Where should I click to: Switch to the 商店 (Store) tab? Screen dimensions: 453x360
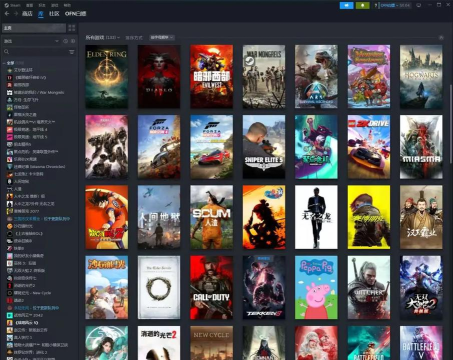tap(27, 14)
